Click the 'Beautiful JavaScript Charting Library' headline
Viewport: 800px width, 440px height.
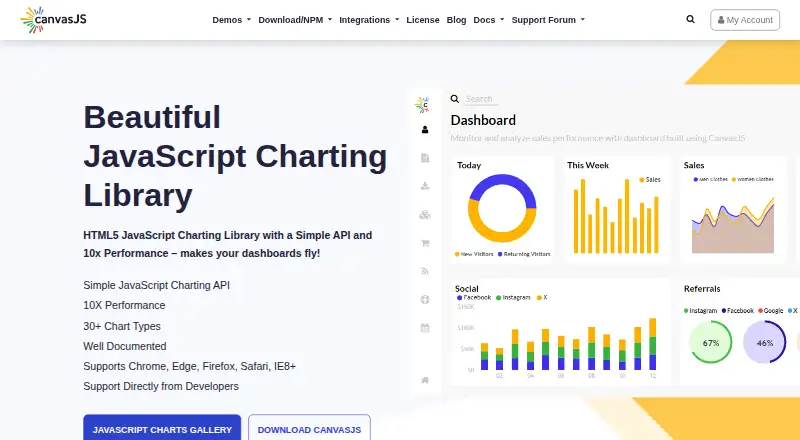(235, 156)
